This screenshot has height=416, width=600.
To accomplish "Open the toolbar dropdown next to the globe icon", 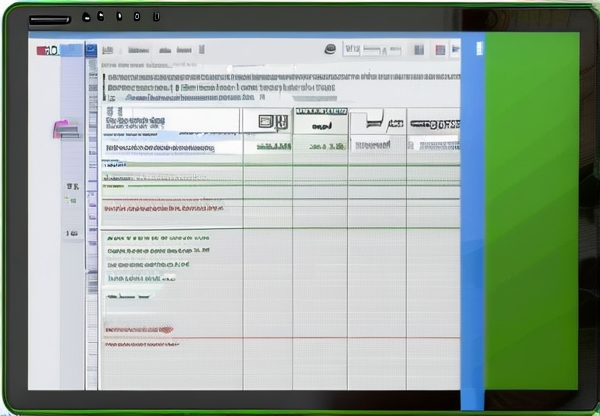I will (x=352, y=49).
